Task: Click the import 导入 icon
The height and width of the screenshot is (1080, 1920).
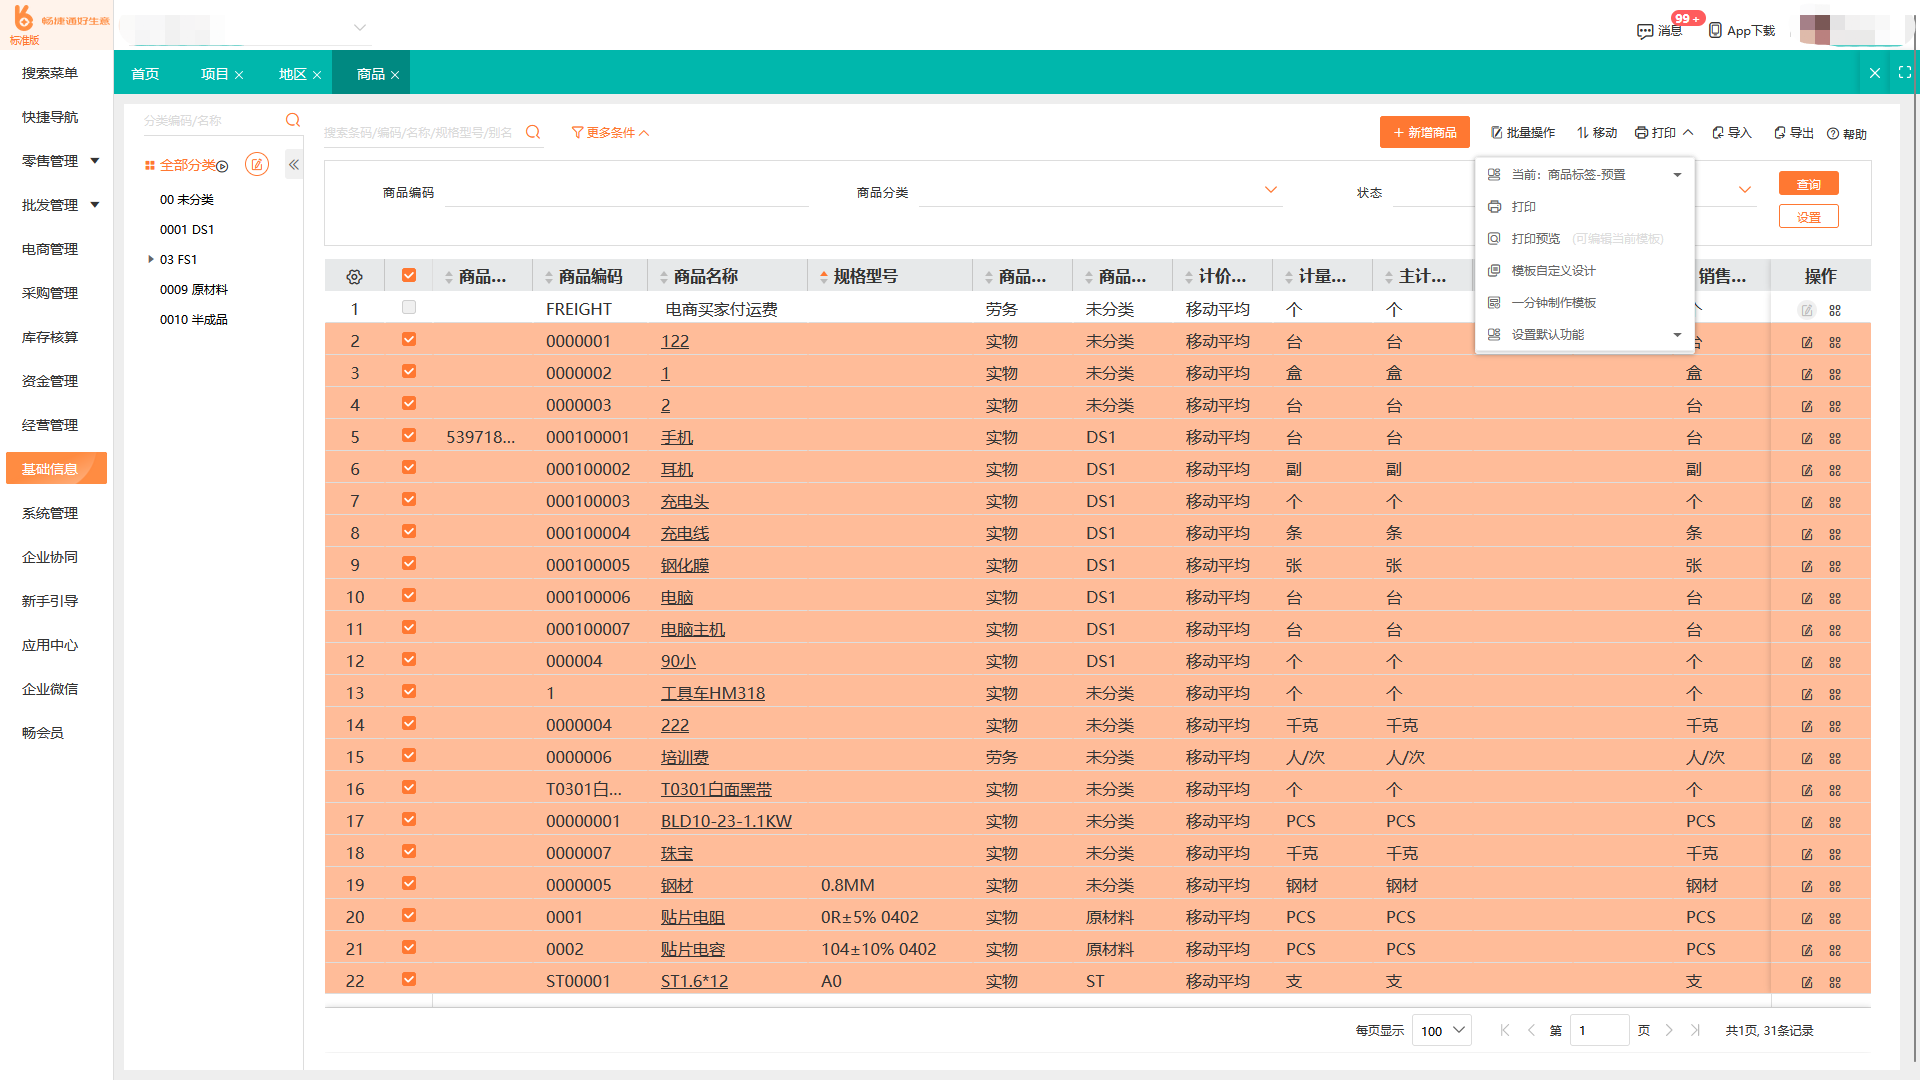Action: click(1730, 131)
